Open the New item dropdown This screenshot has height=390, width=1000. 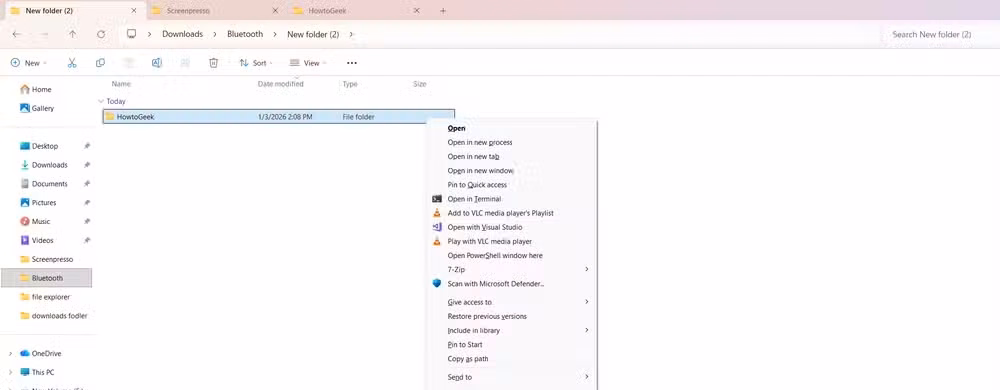[x=29, y=63]
